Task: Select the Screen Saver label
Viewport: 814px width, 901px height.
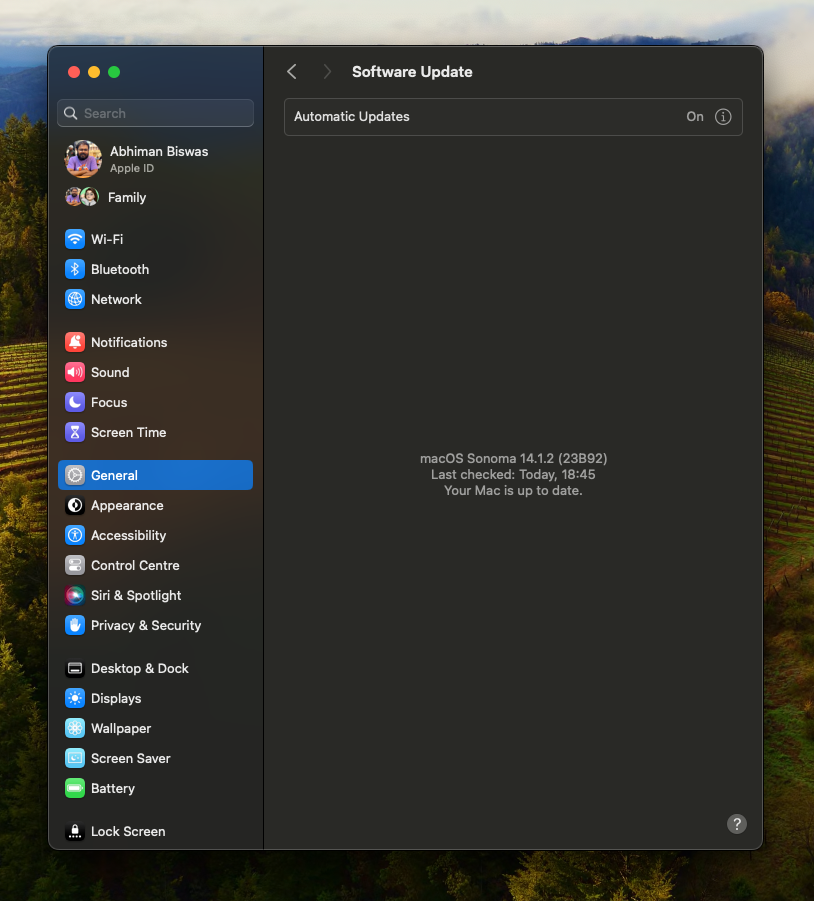Action: pyautogui.click(x=131, y=758)
